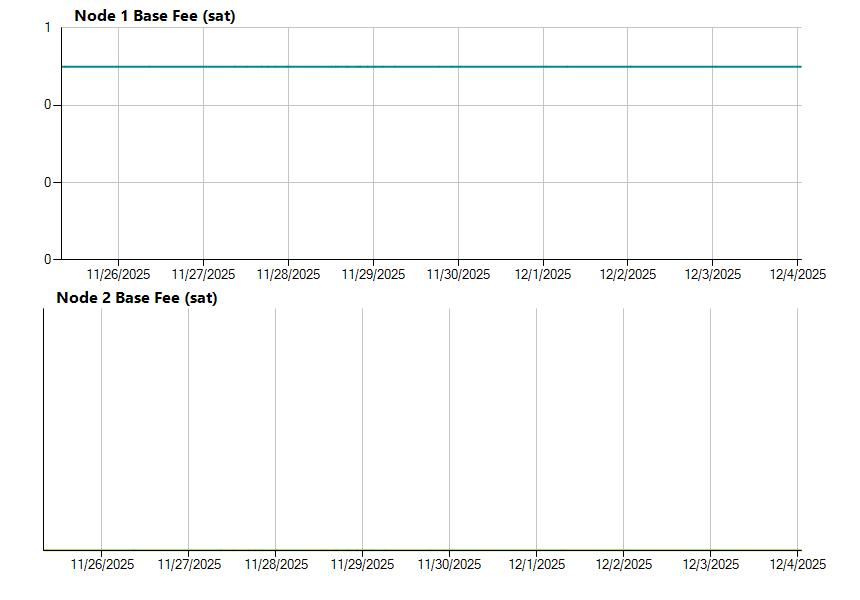
Task: Select the 11/27/2025 label under Node 1 chart
Action: click(x=204, y=274)
